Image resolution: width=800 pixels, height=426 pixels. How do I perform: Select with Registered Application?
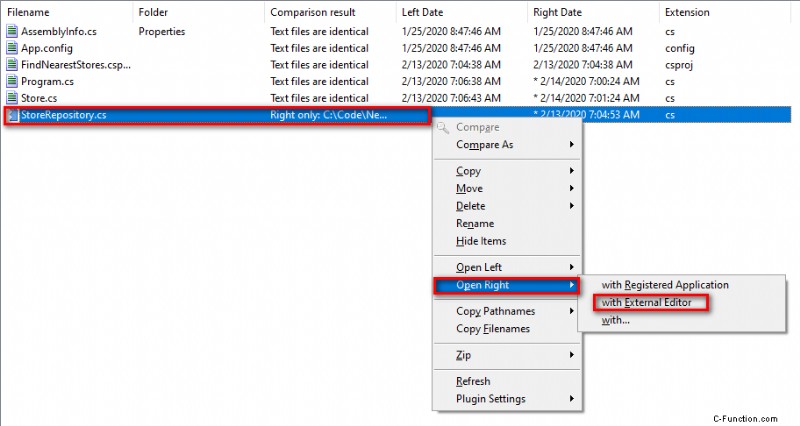[x=664, y=285]
